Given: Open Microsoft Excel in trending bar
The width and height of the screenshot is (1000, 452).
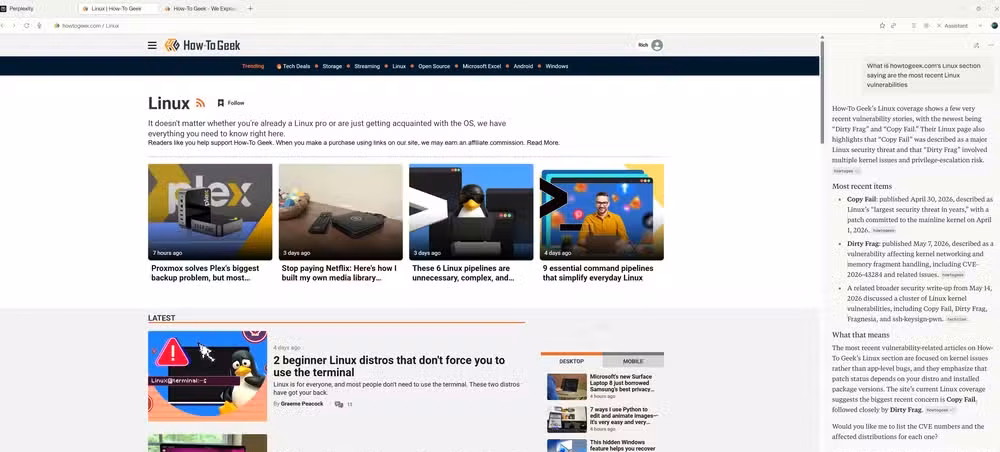Looking at the screenshot, I should click(482, 66).
